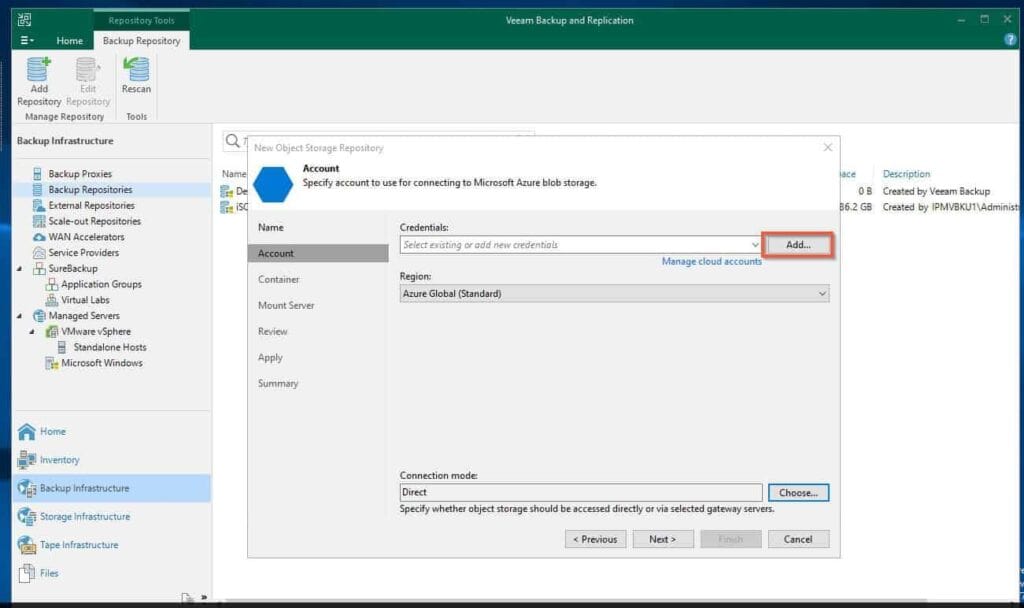Screen dimensions: 1024x608
Task: Select Scale-out Repositories tree node
Action: (95, 221)
